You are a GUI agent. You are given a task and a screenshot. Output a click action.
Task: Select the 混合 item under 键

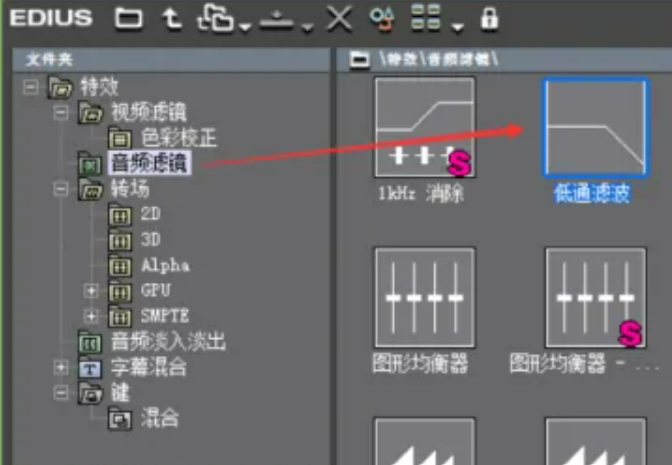(159, 419)
